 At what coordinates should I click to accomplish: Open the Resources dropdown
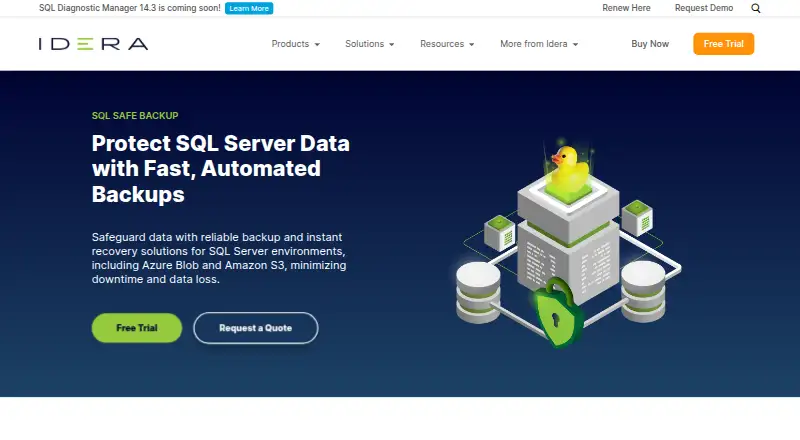447,44
